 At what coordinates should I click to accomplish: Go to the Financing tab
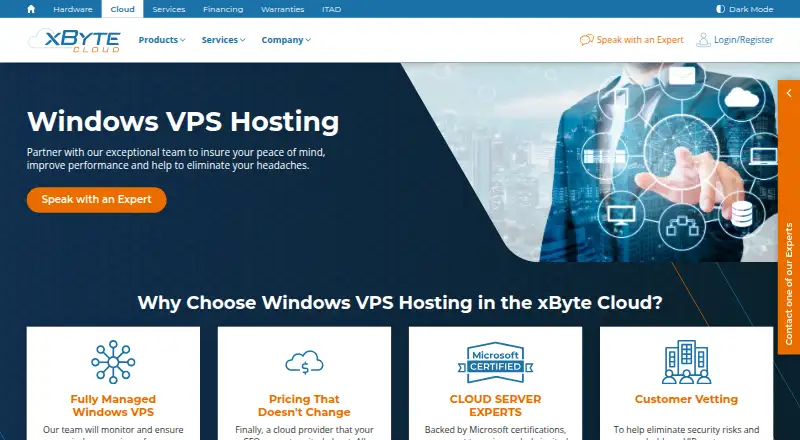223,9
